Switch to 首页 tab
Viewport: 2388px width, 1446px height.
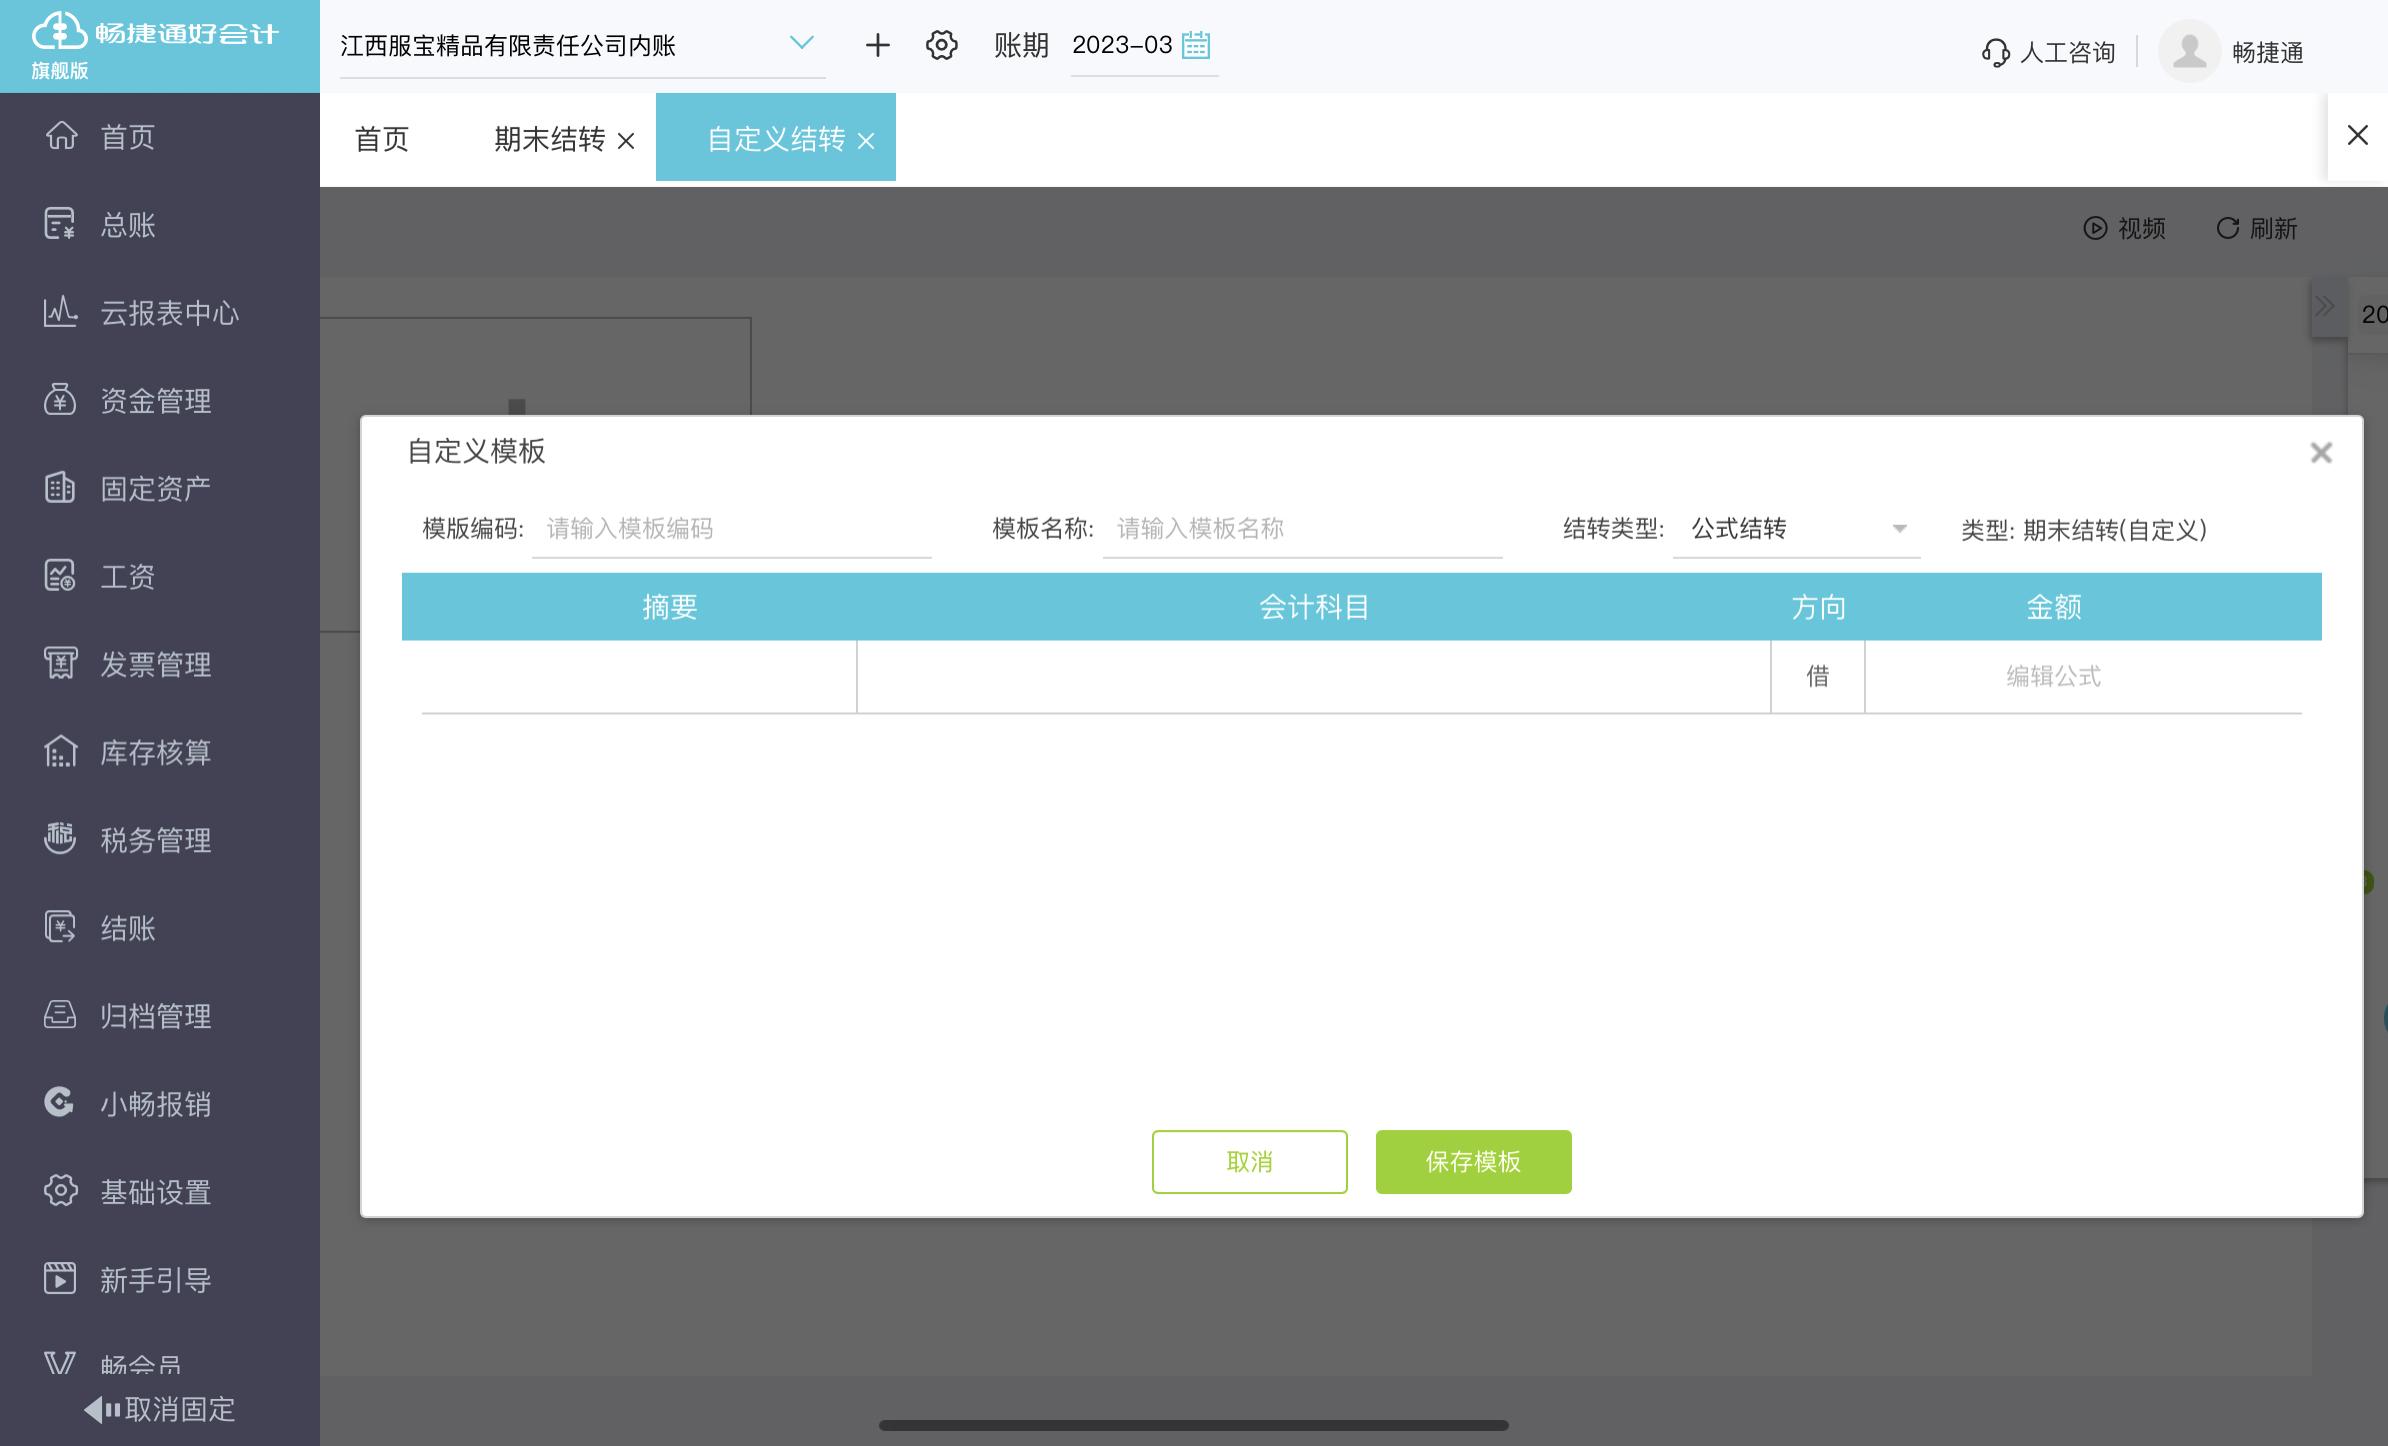pyautogui.click(x=380, y=140)
